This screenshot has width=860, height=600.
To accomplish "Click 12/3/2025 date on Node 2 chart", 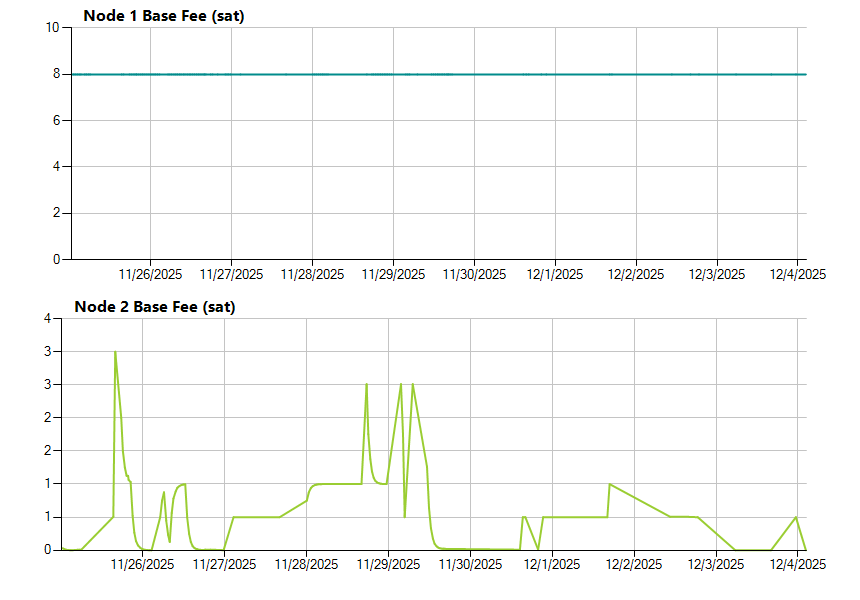I will (x=716, y=565).
